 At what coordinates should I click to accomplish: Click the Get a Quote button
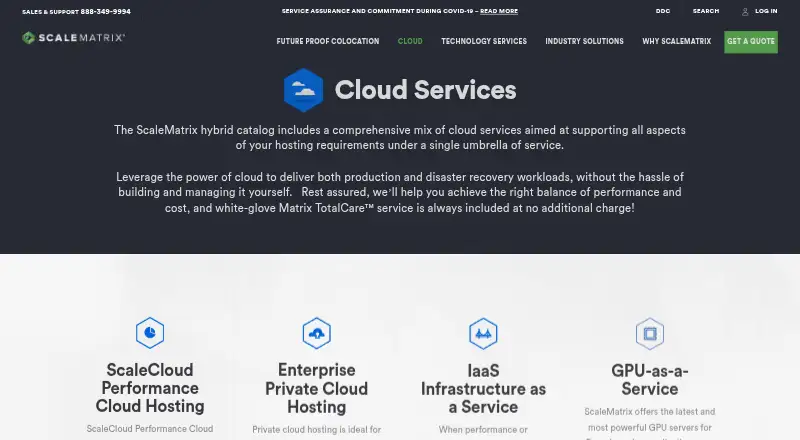pos(751,42)
